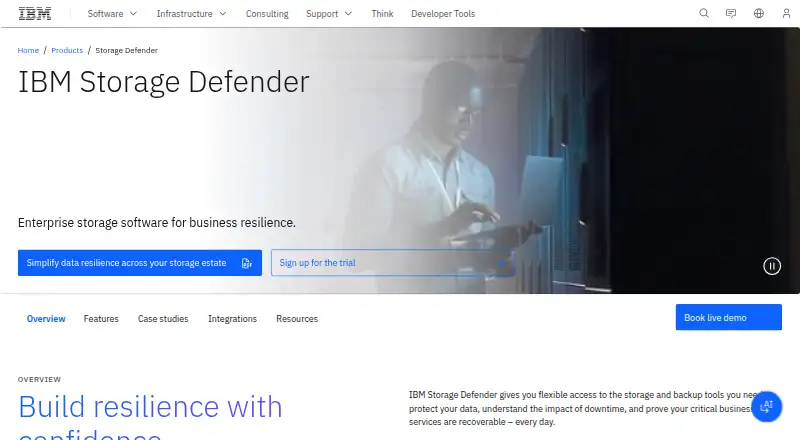The width and height of the screenshot is (800, 440).
Task: Open the Consulting menu item
Action: point(267,14)
